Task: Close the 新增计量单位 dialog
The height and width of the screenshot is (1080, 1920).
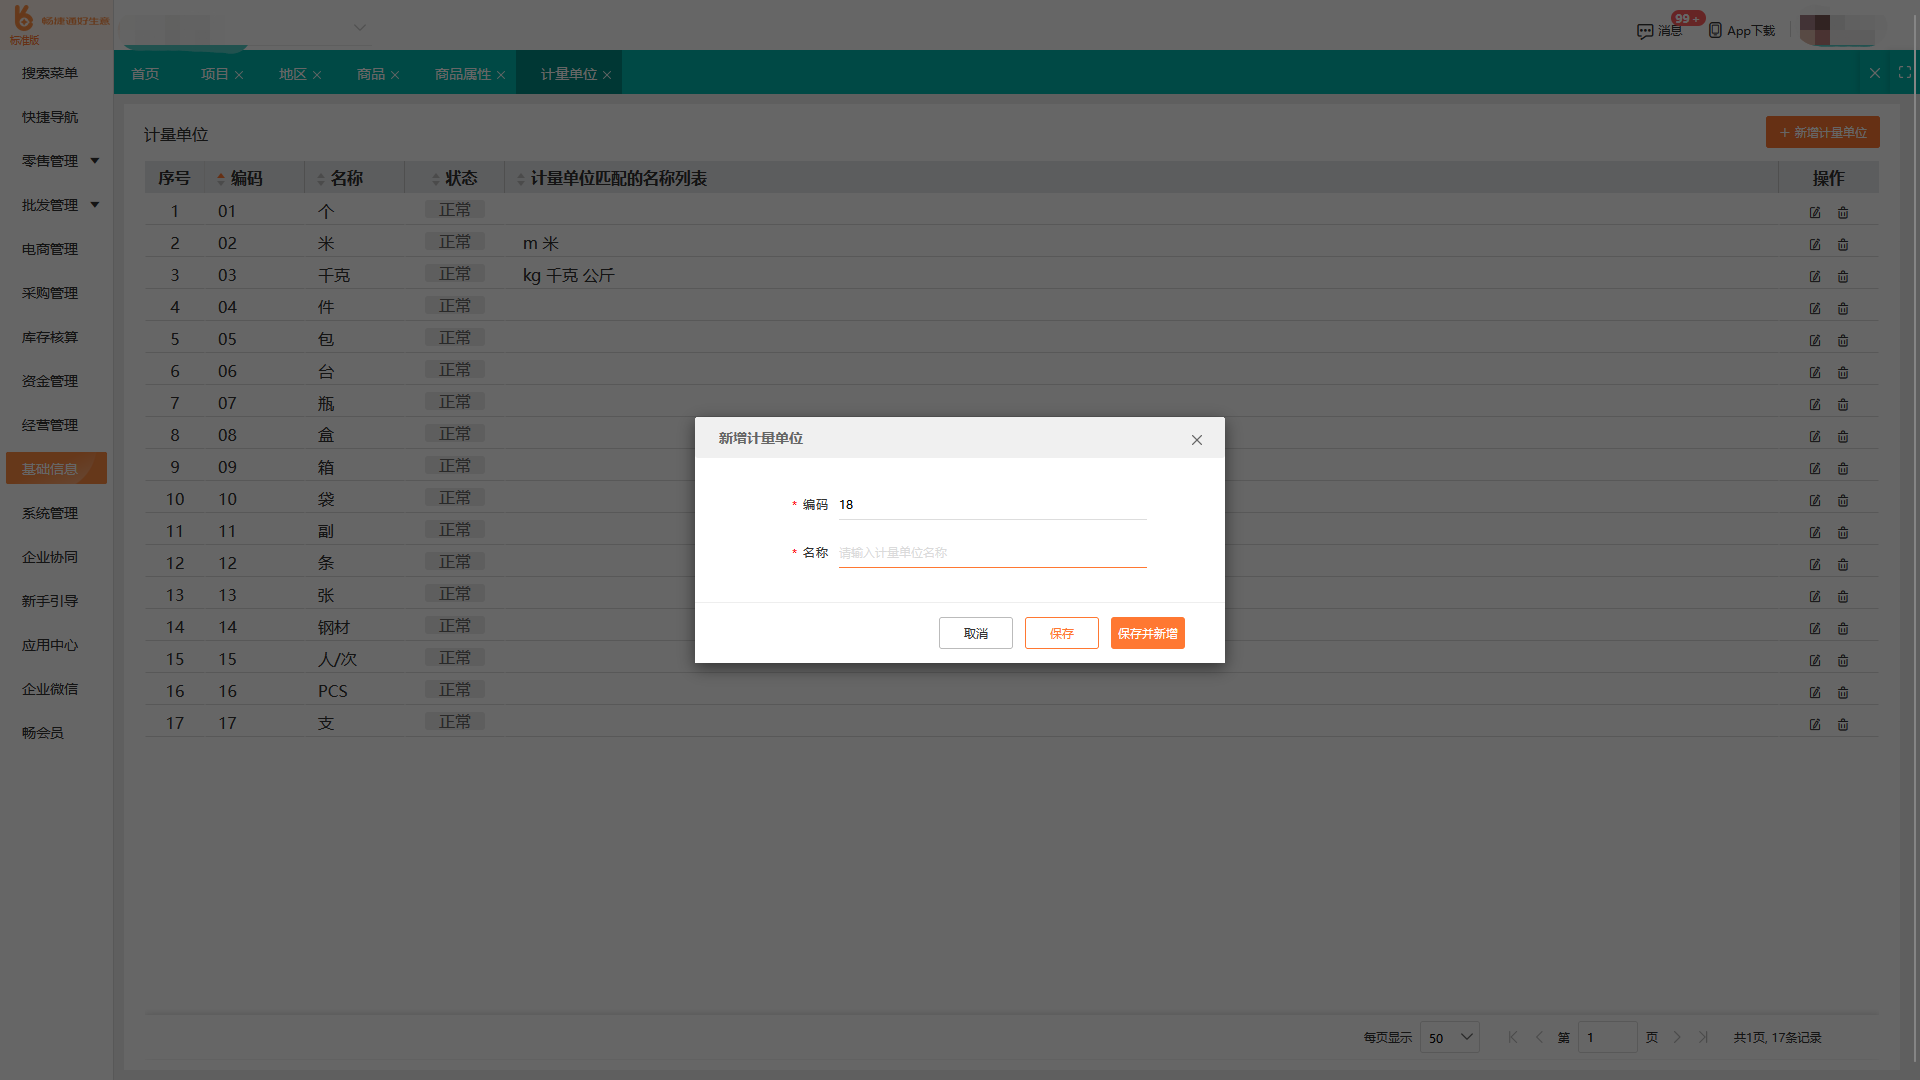Action: (1197, 439)
